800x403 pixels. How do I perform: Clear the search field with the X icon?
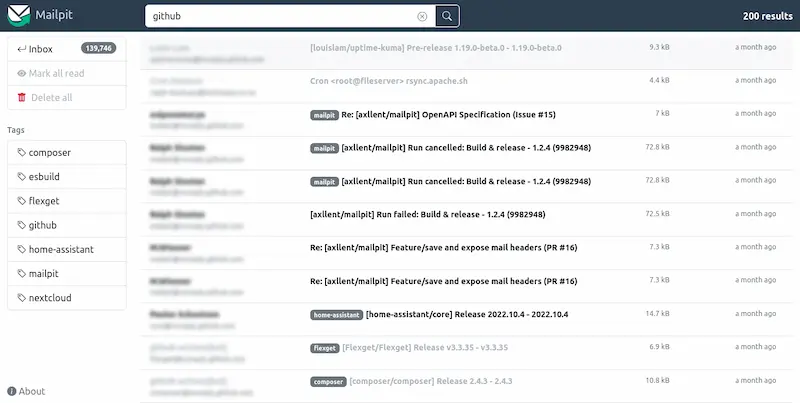click(x=422, y=17)
